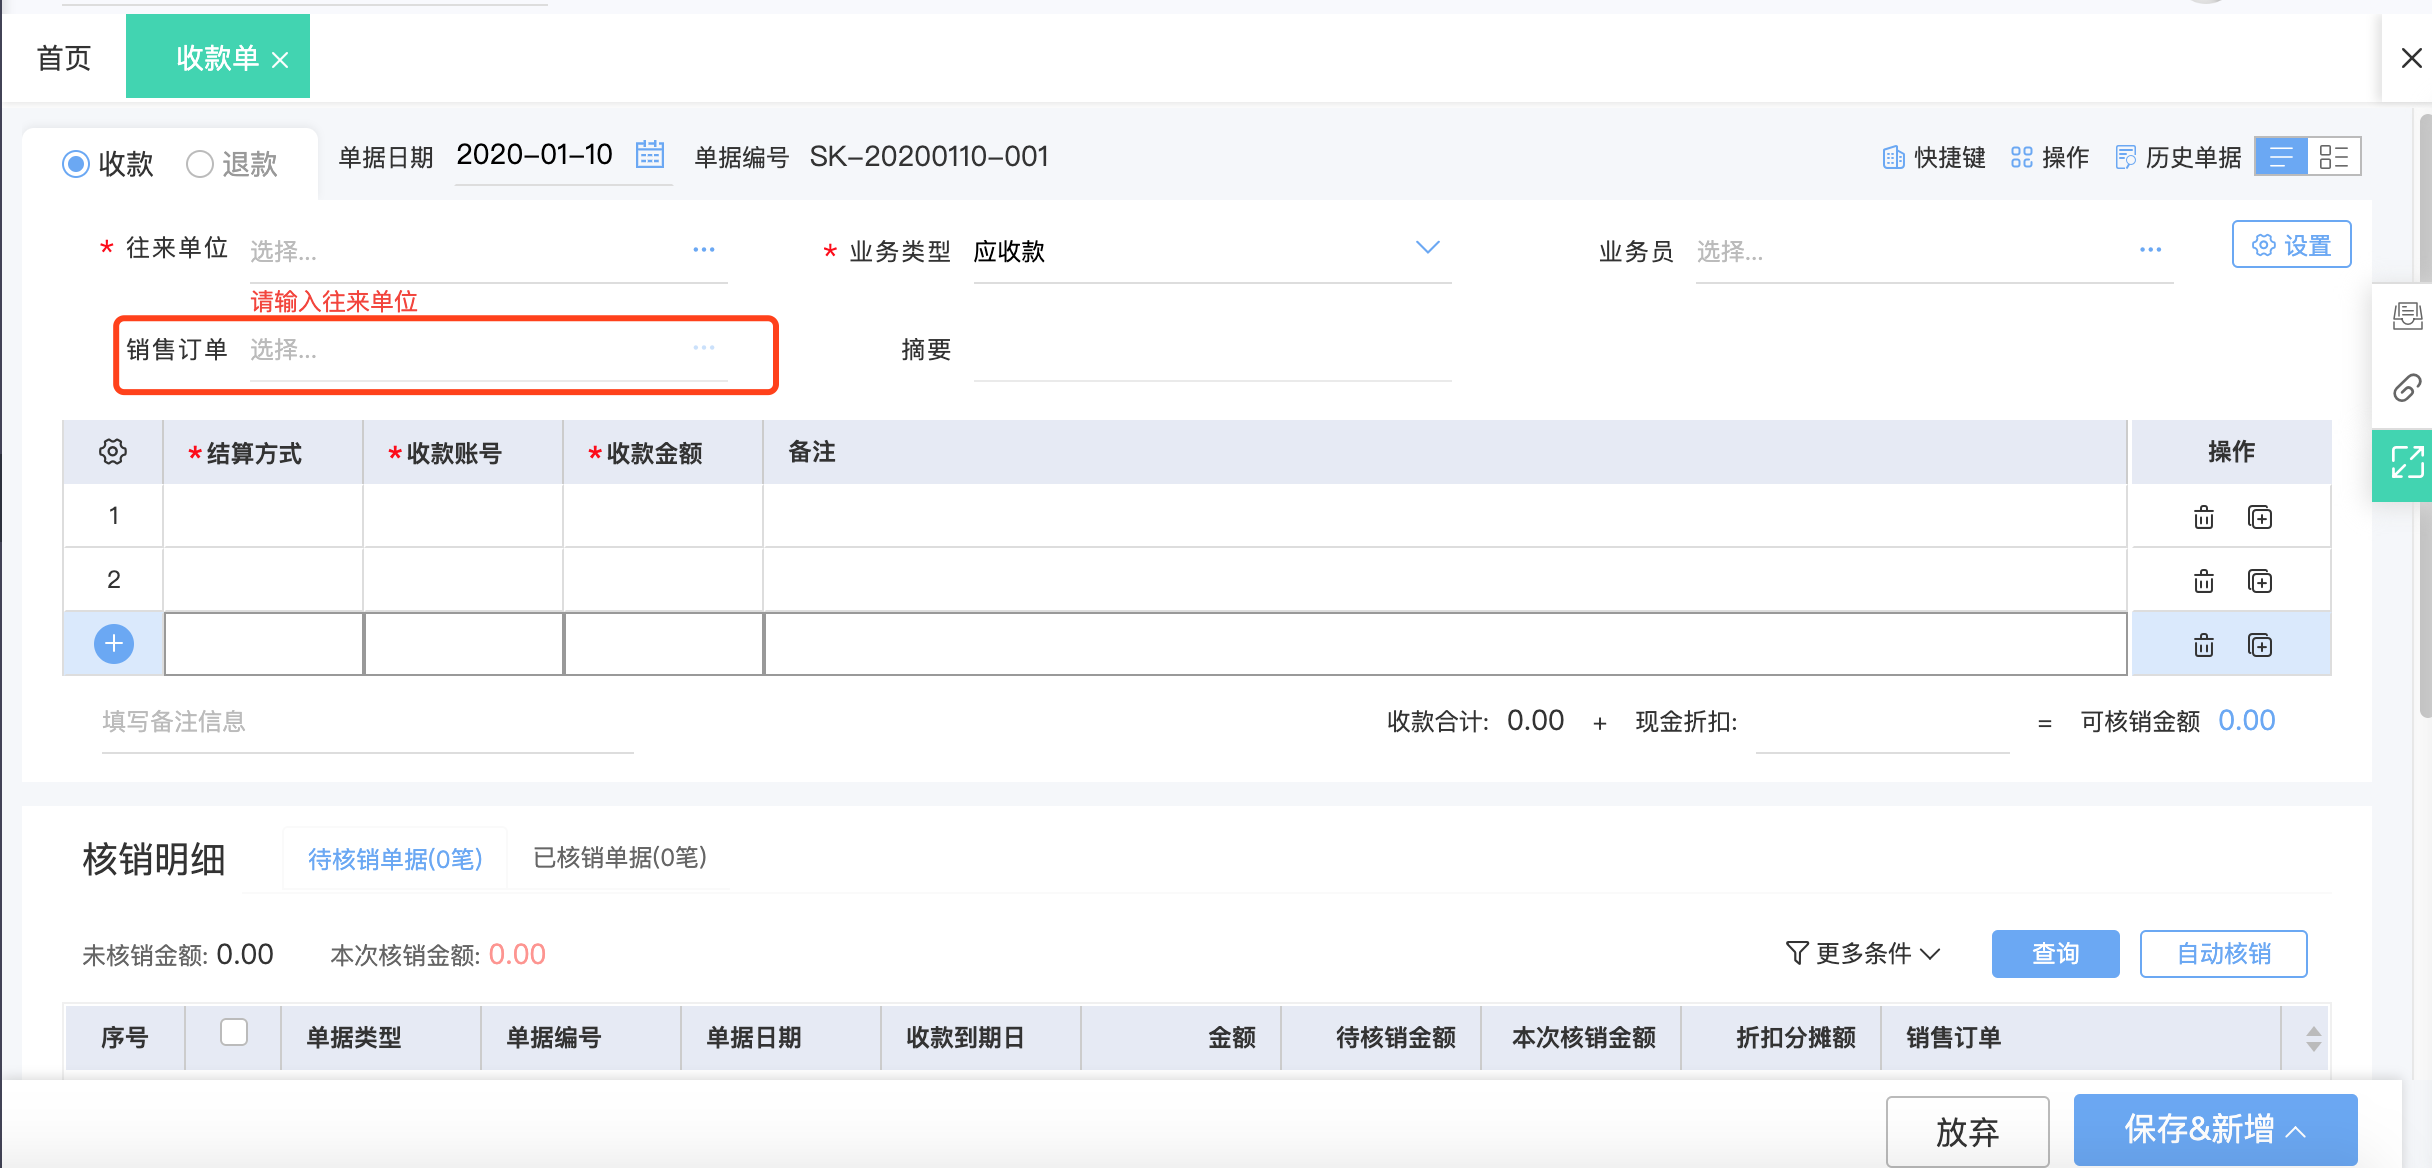Click the 查询 query button
Screen dimensions: 2432x1168
(x=2050, y=954)
